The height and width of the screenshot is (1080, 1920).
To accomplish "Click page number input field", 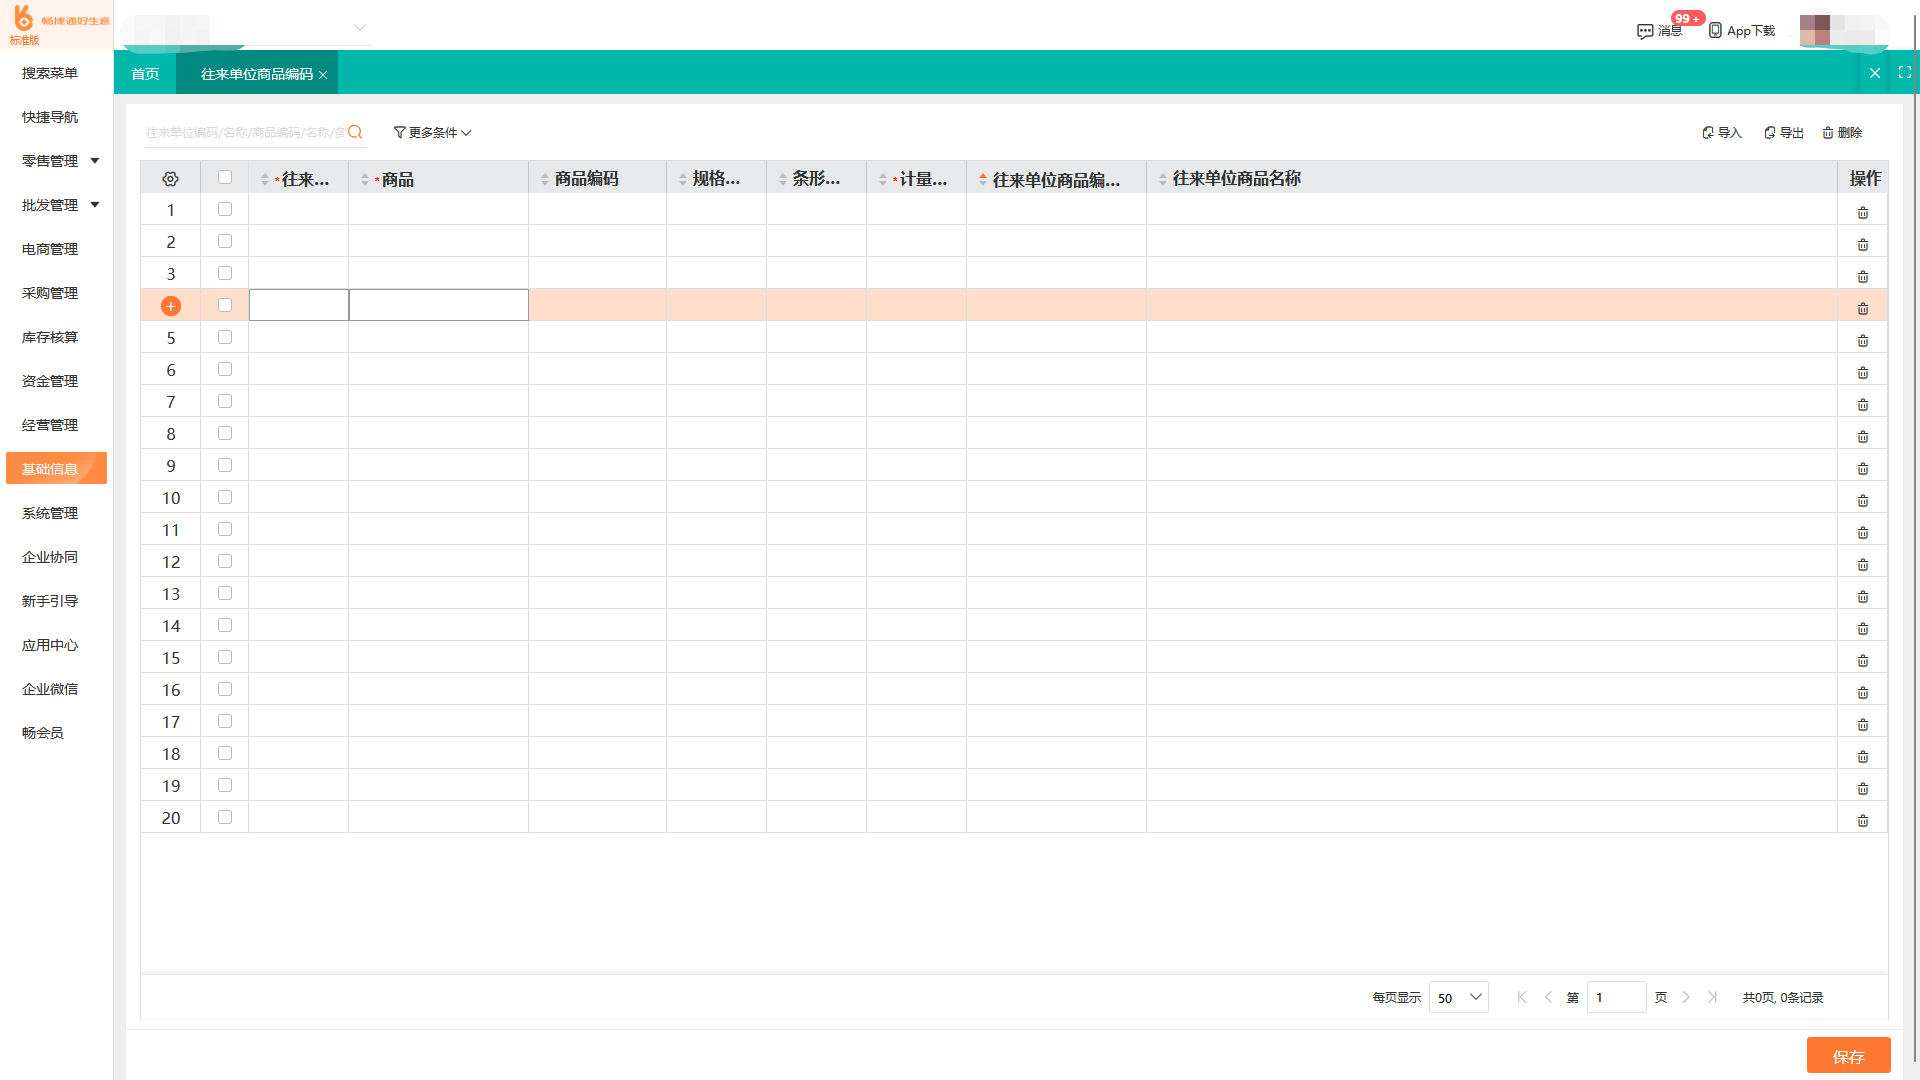I will click(1615, 997).
